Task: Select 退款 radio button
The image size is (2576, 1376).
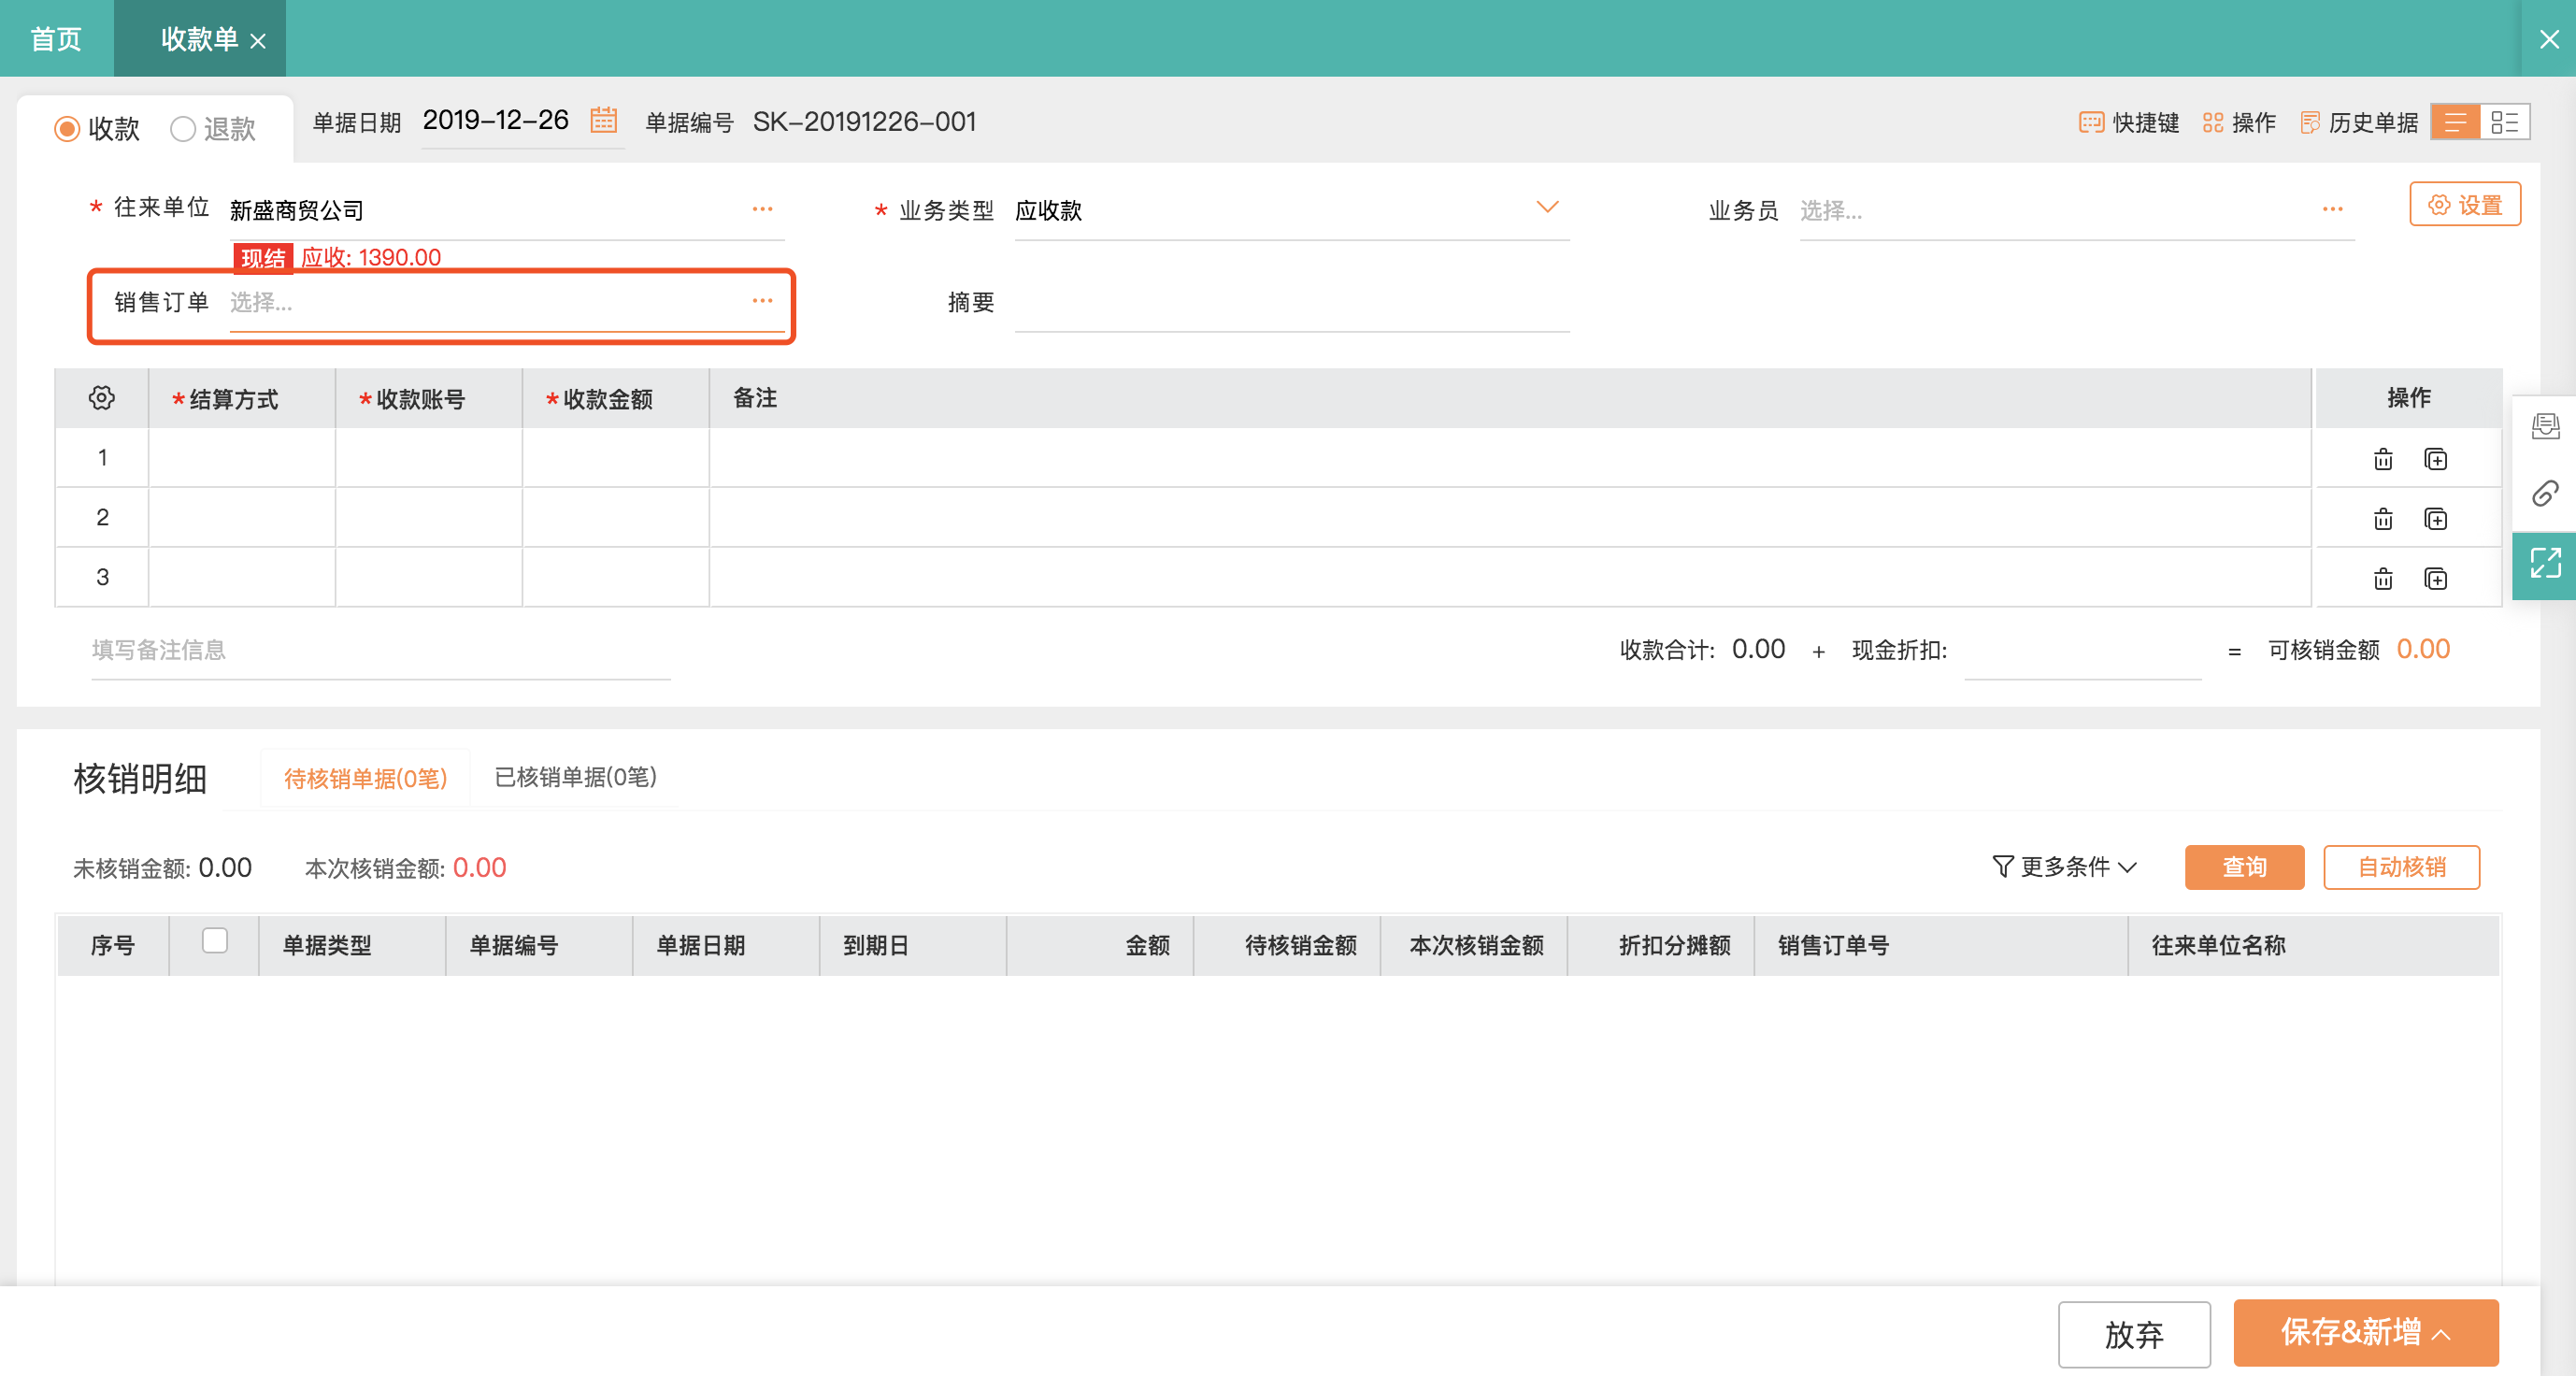Action: [188, 122]
